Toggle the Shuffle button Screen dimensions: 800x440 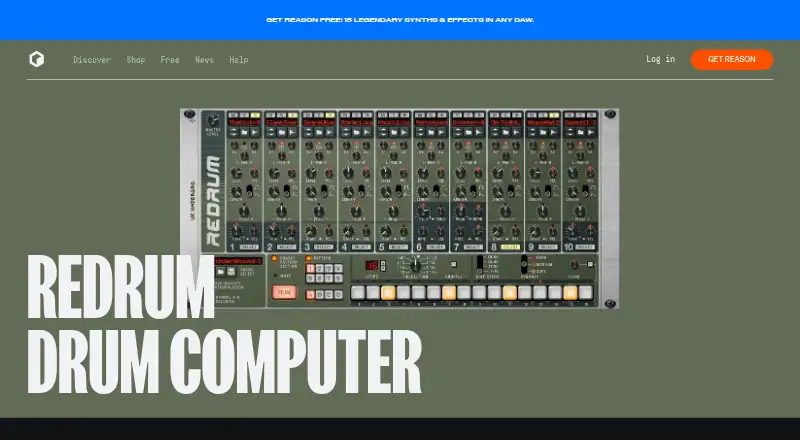(x=454, y=264)
